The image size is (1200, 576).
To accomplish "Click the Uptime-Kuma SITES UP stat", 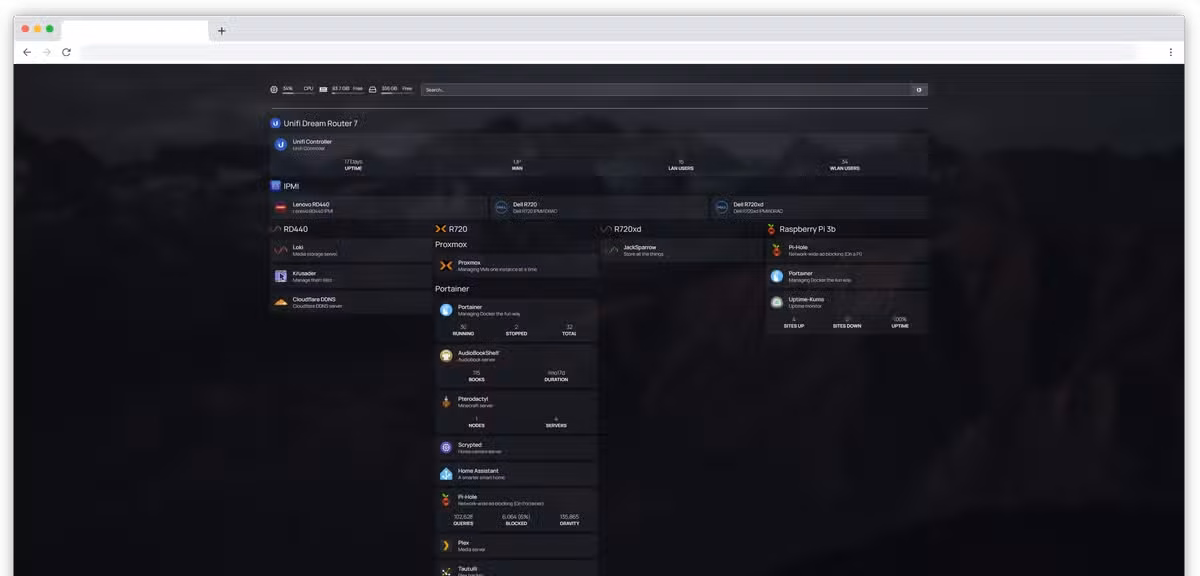I will (794, 323).
